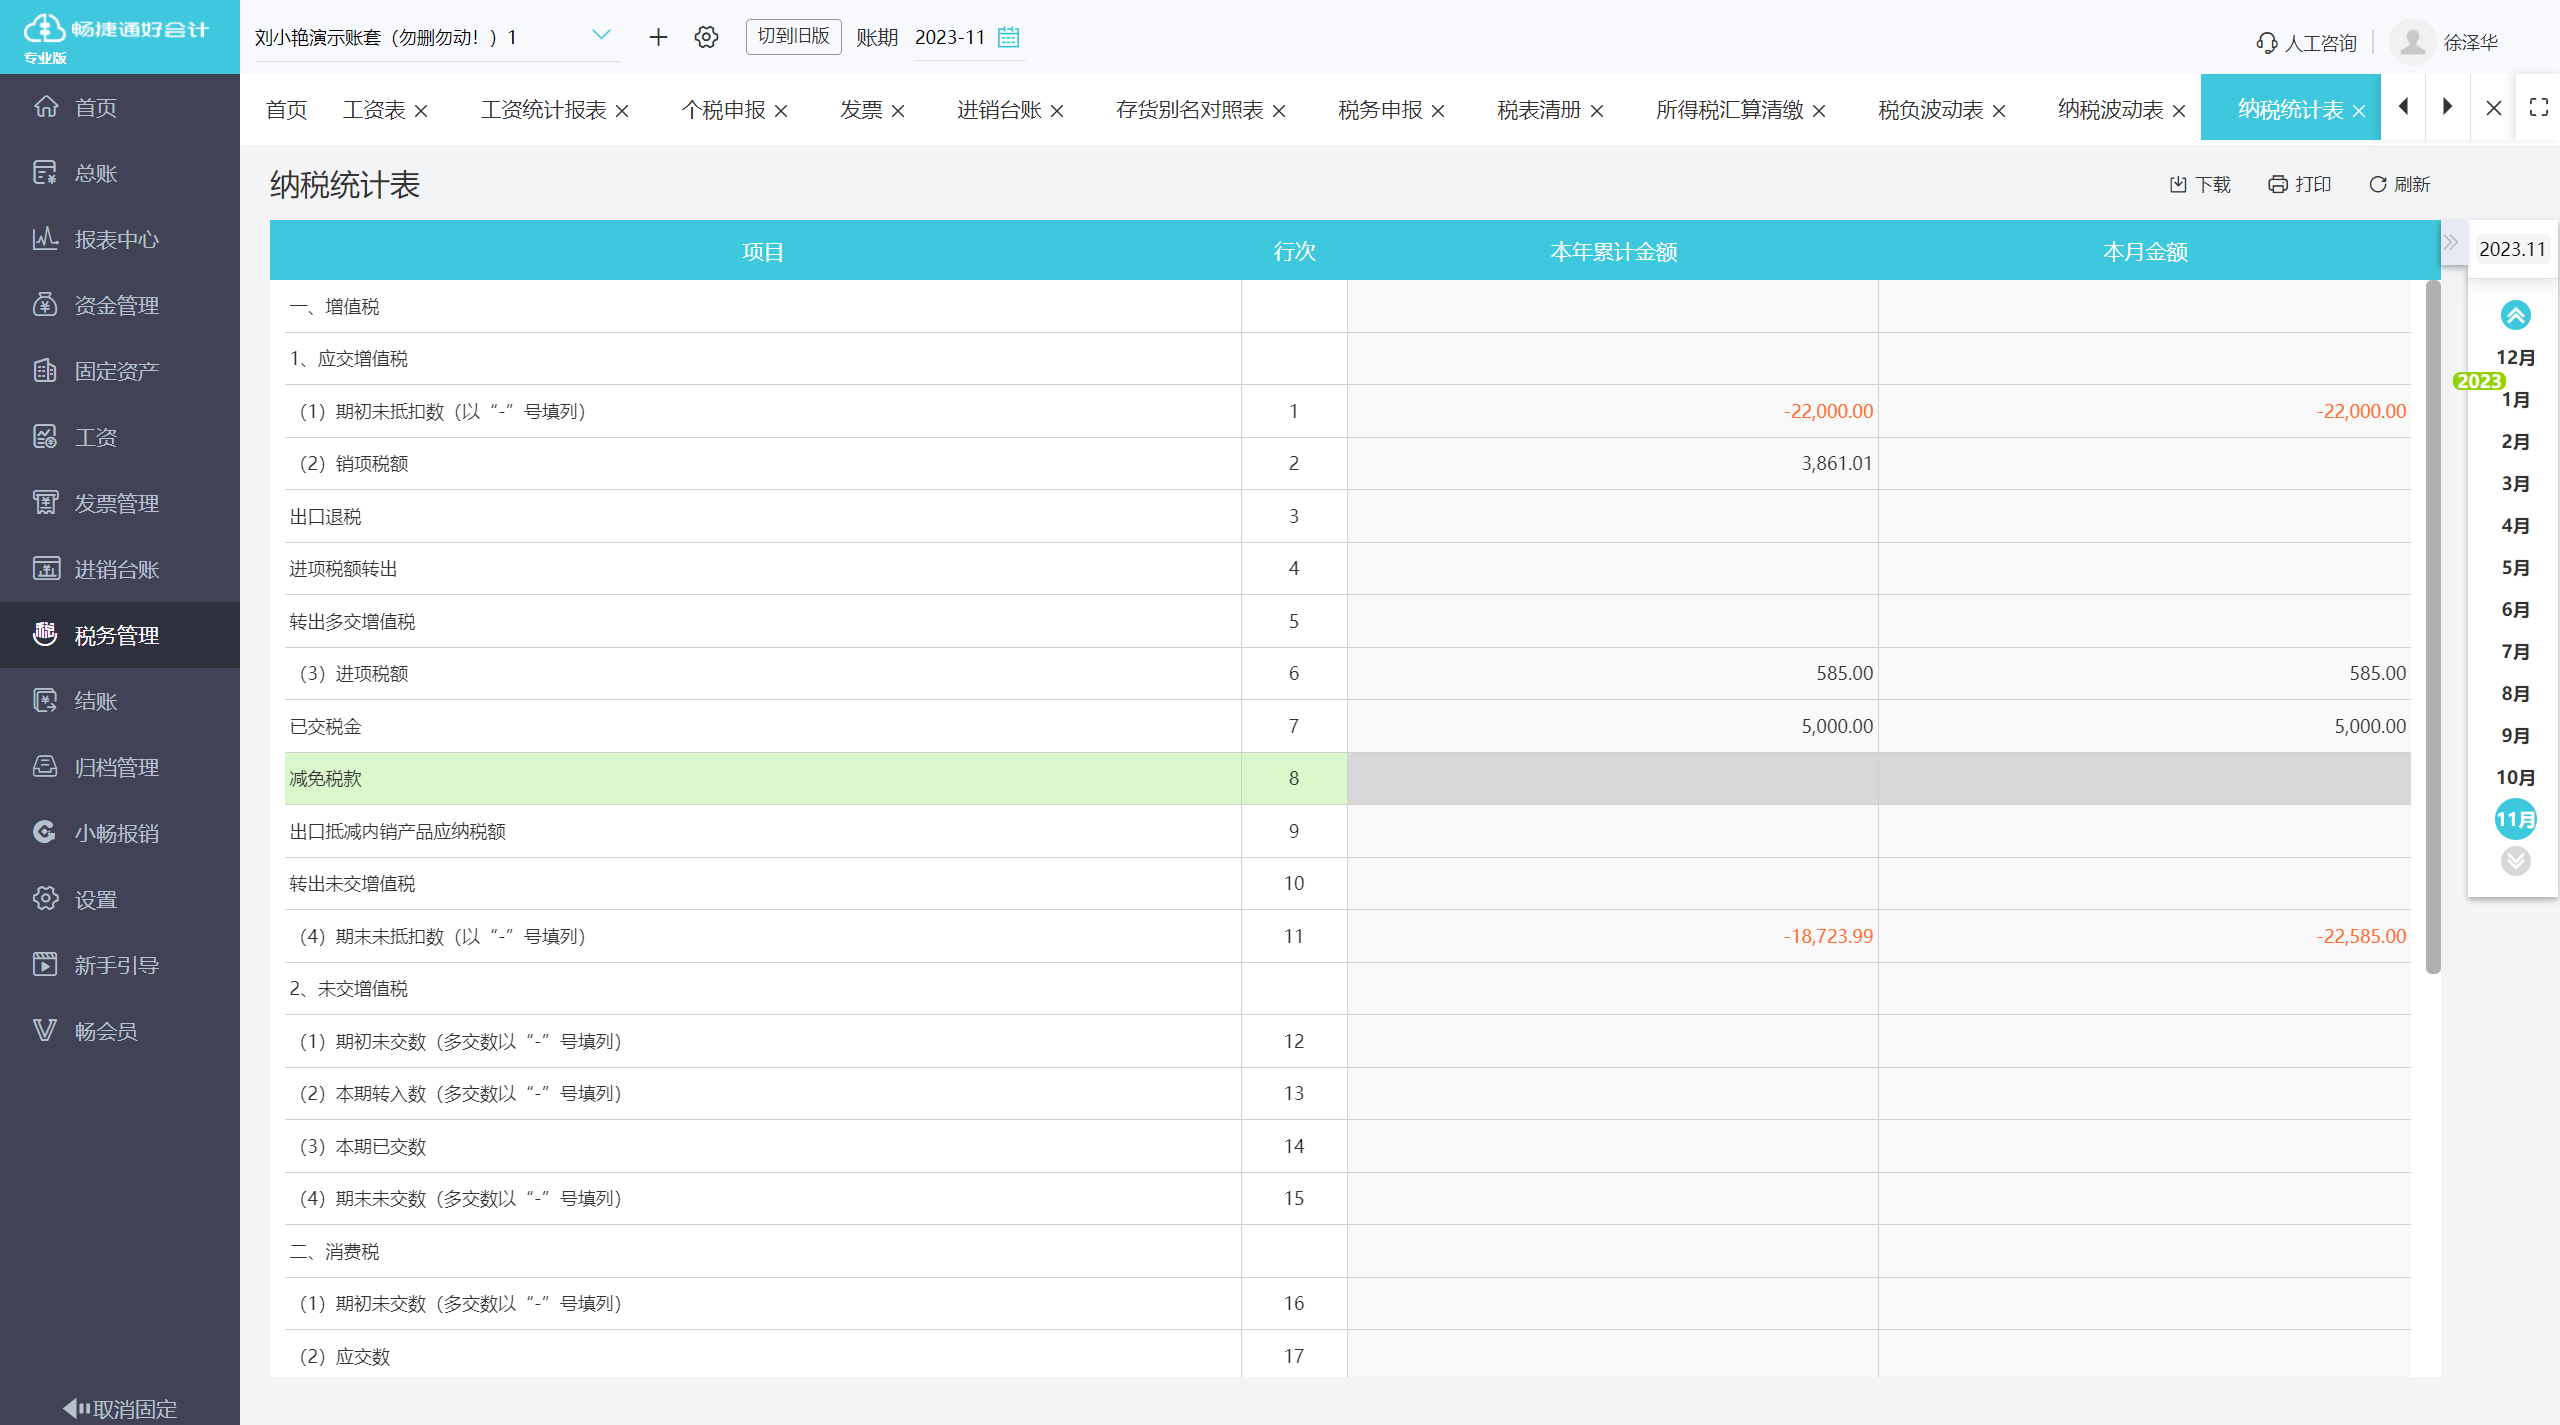The image size is (2560, 1425).
Task: Click the 税务管理 sidebar menu icon
Action: (x=47, y=635)
